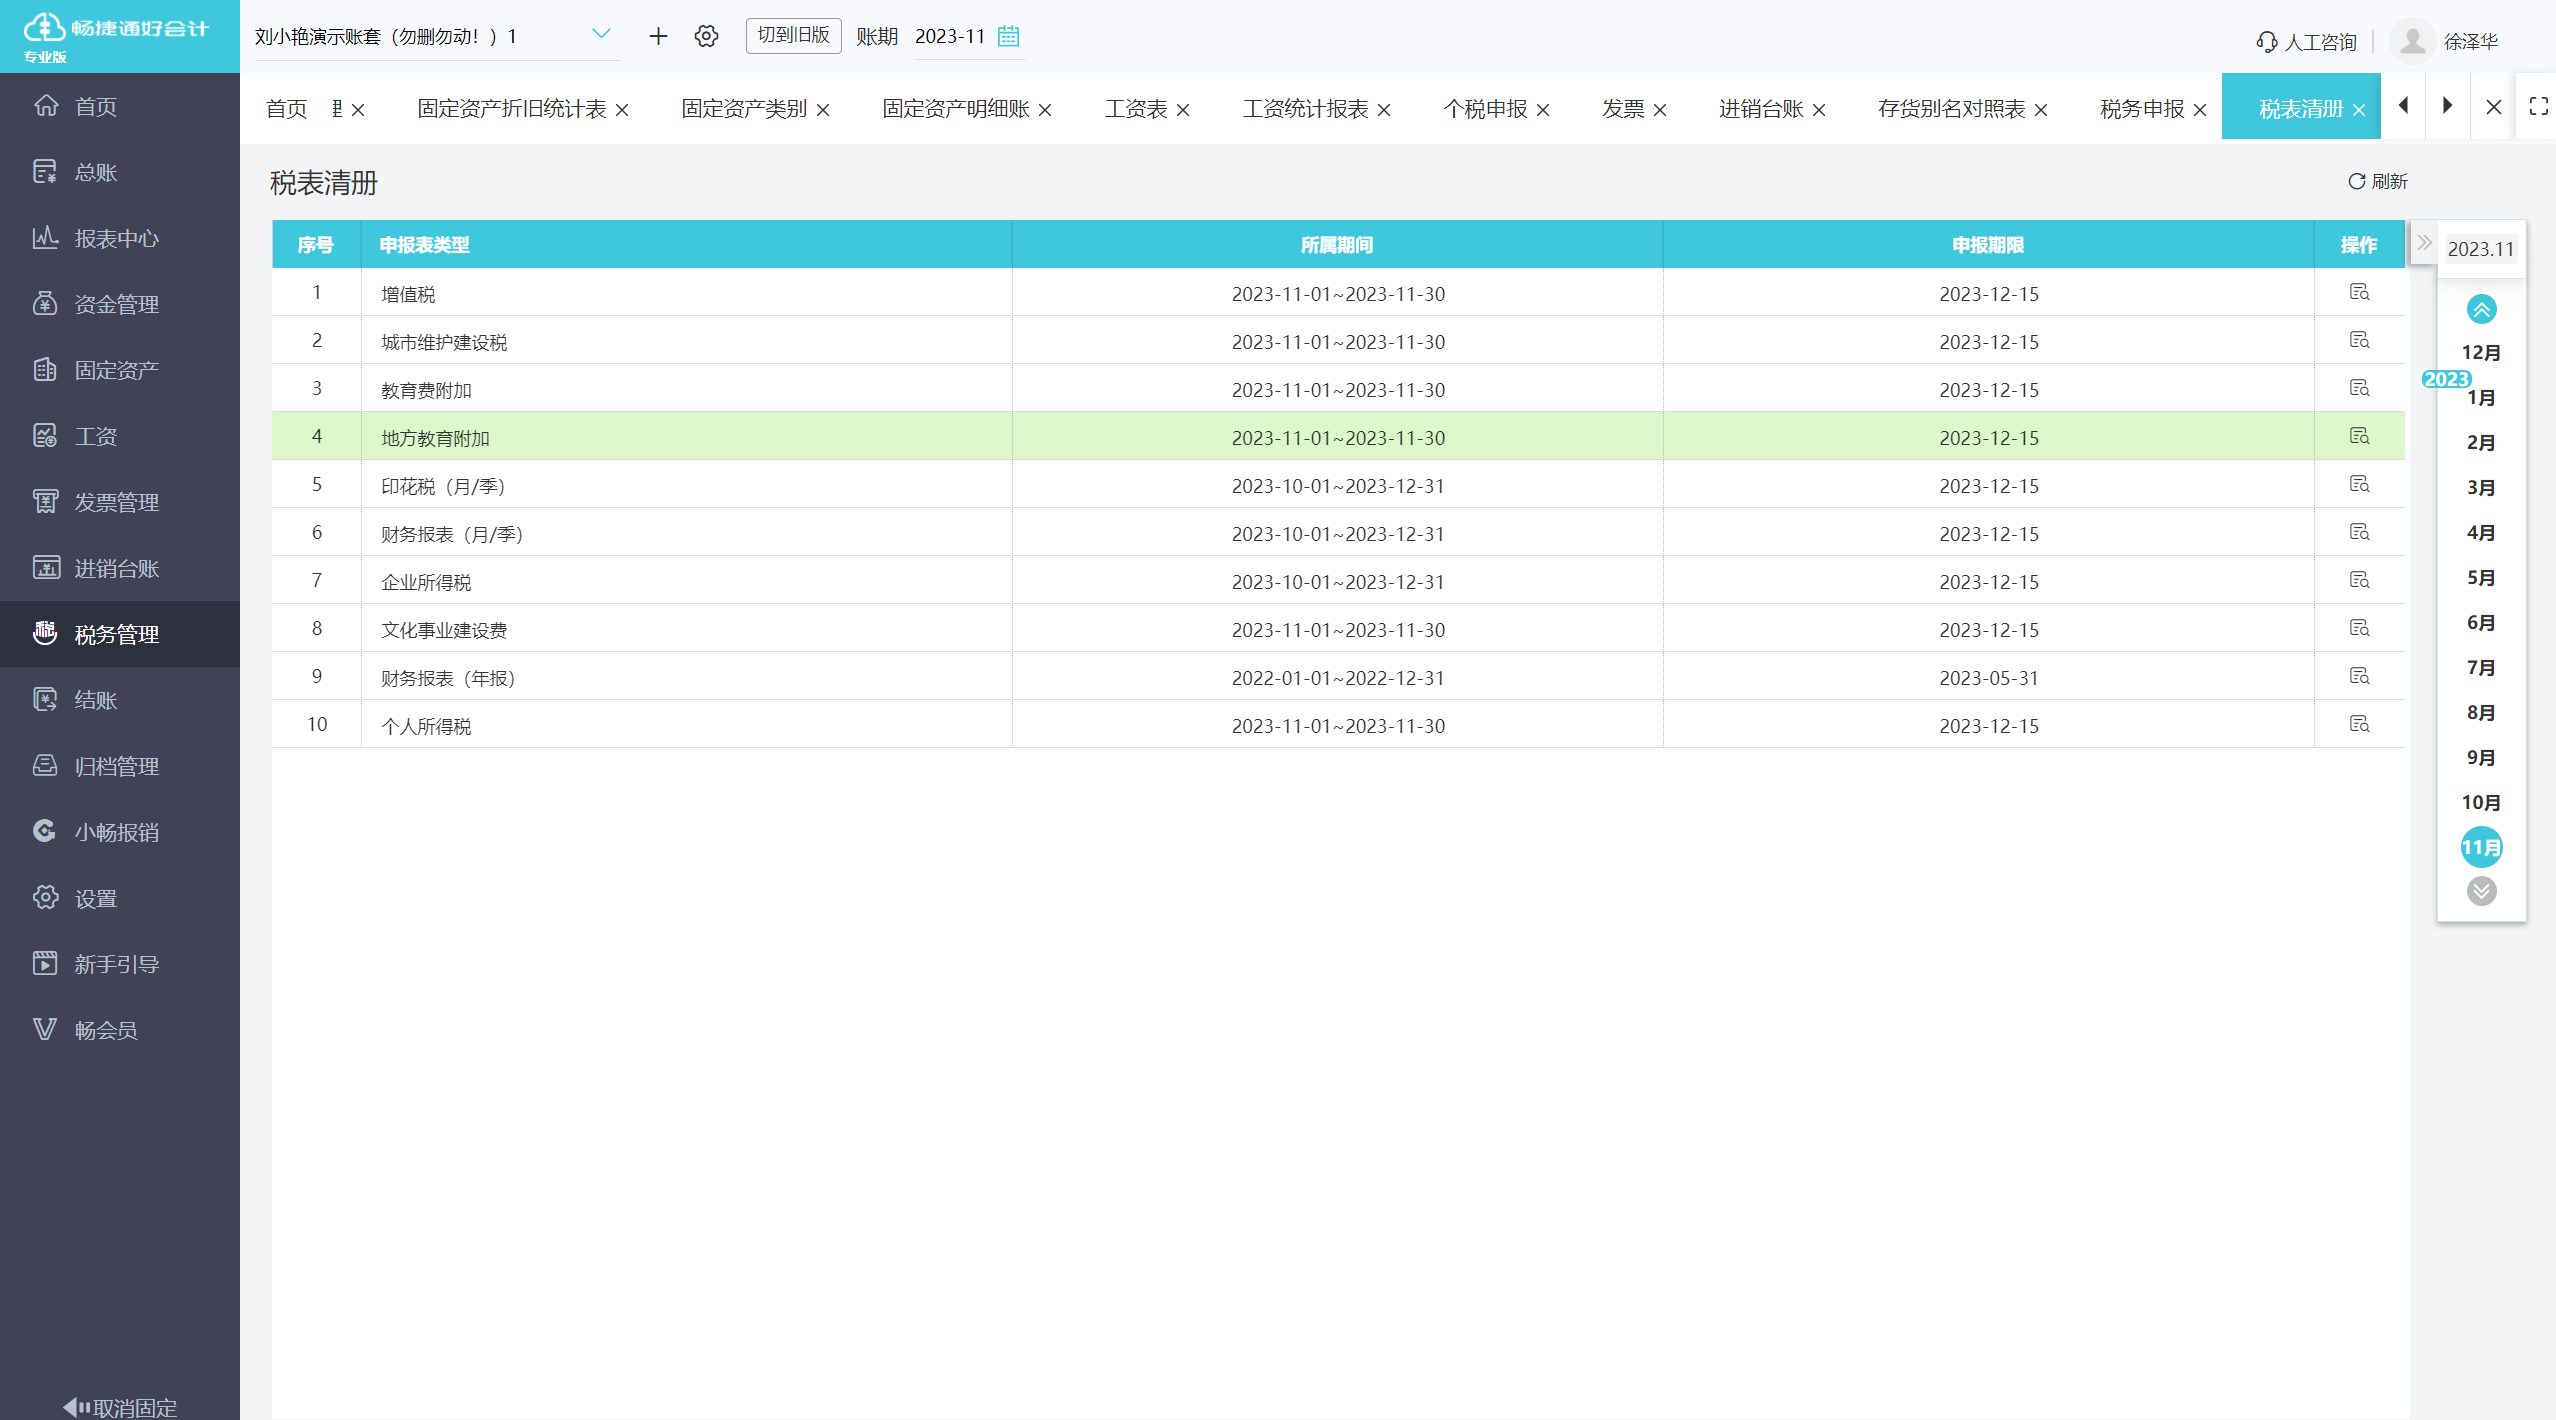
Task: Toggle the 12月 month selection
Action: [x=2483, y=352]
